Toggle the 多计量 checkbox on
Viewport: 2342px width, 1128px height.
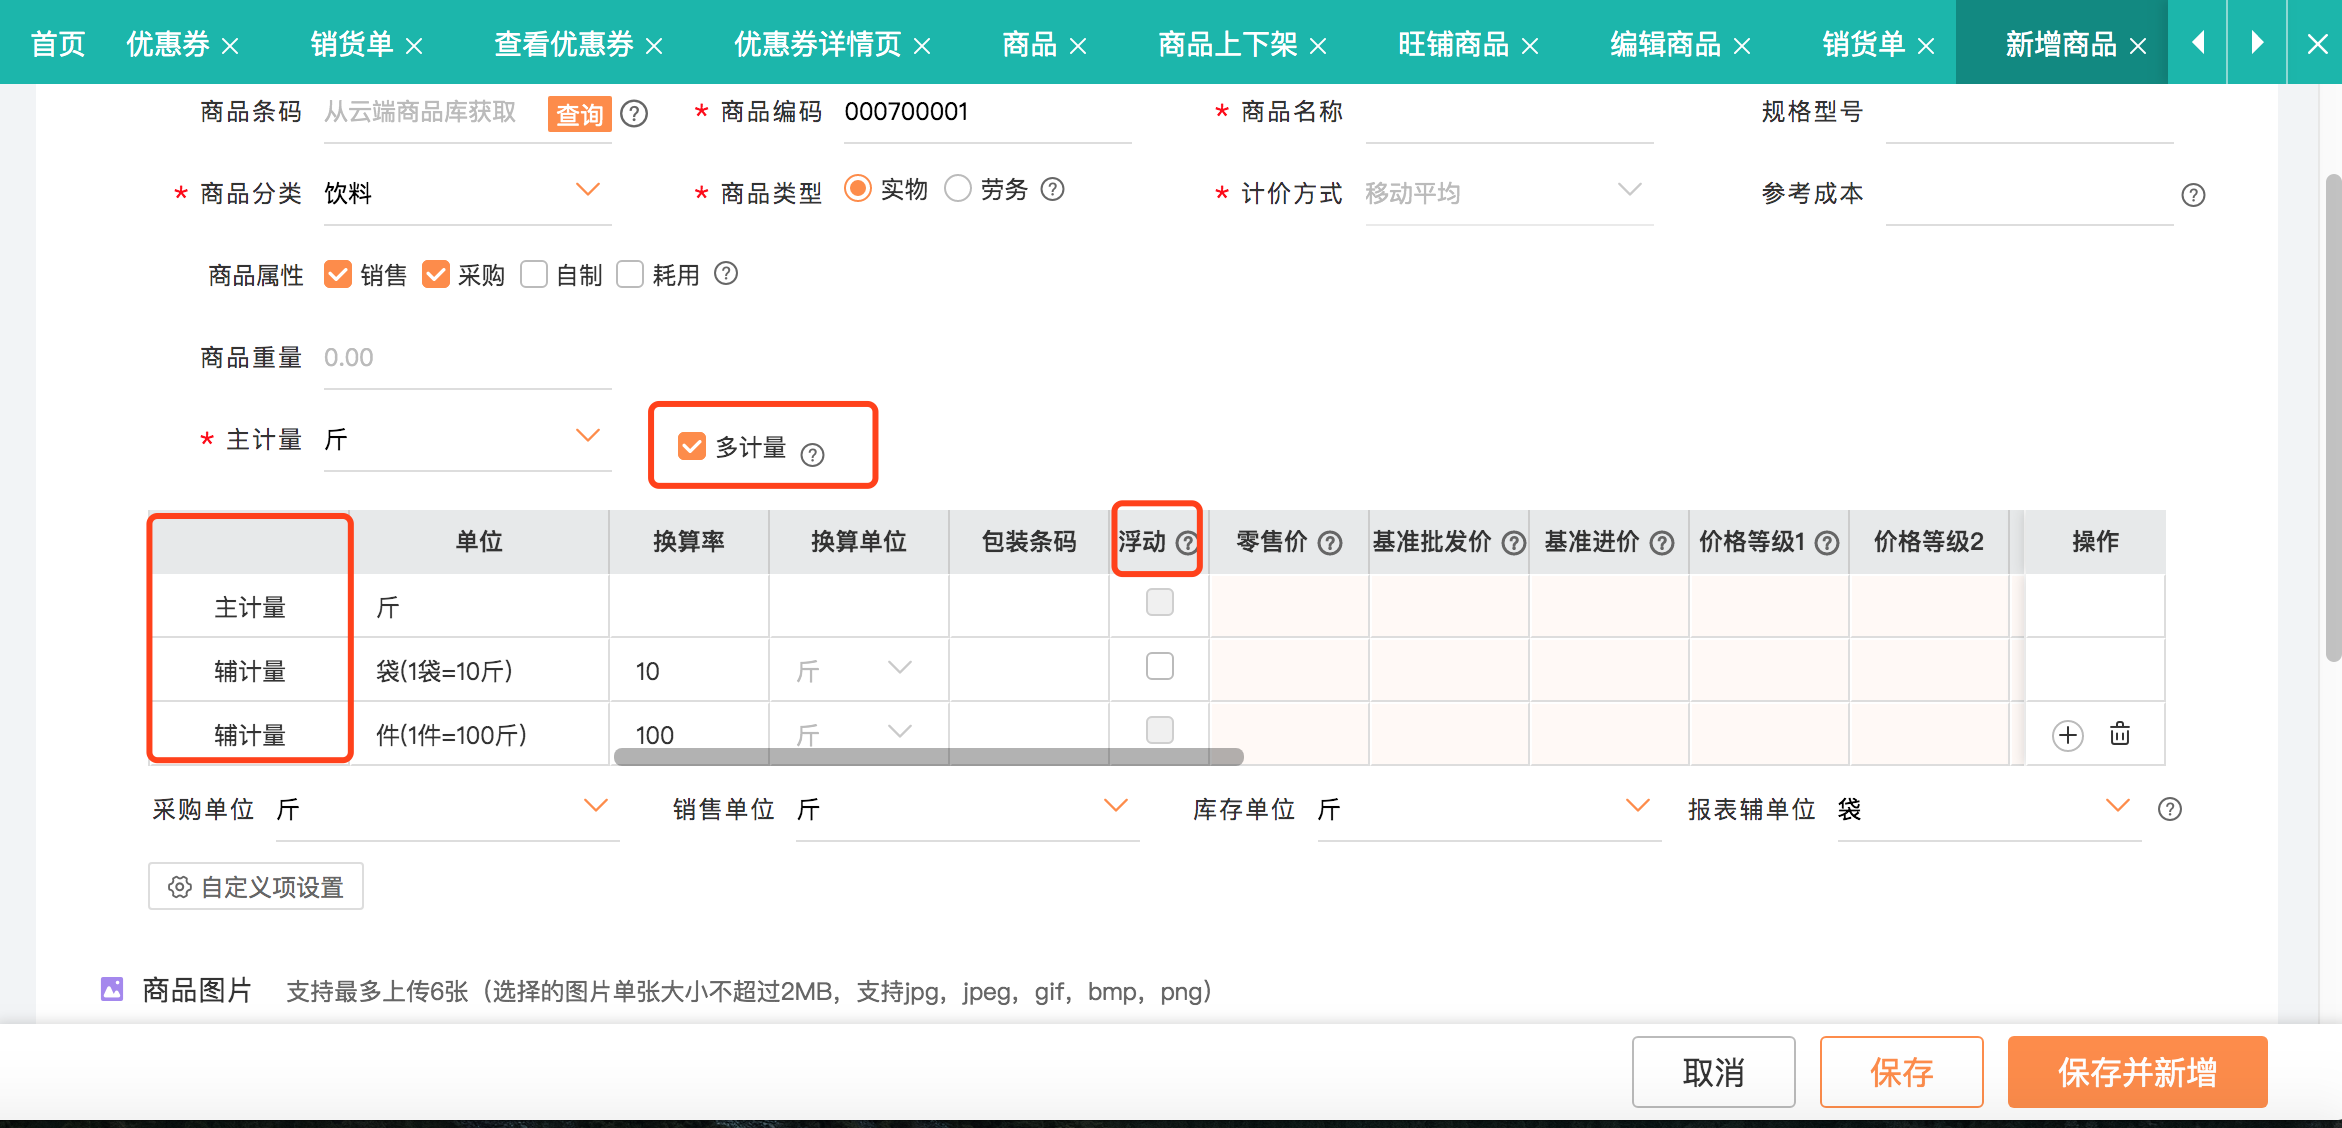690,448
